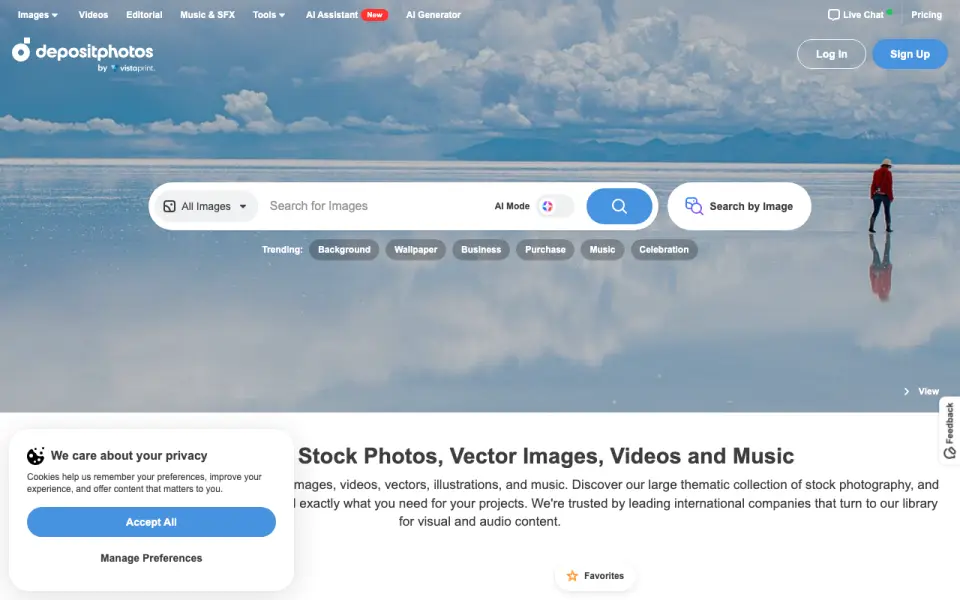Go to the Videos section
The height and width of the screenshot is (600, 960).
click(x=93, y=15)
